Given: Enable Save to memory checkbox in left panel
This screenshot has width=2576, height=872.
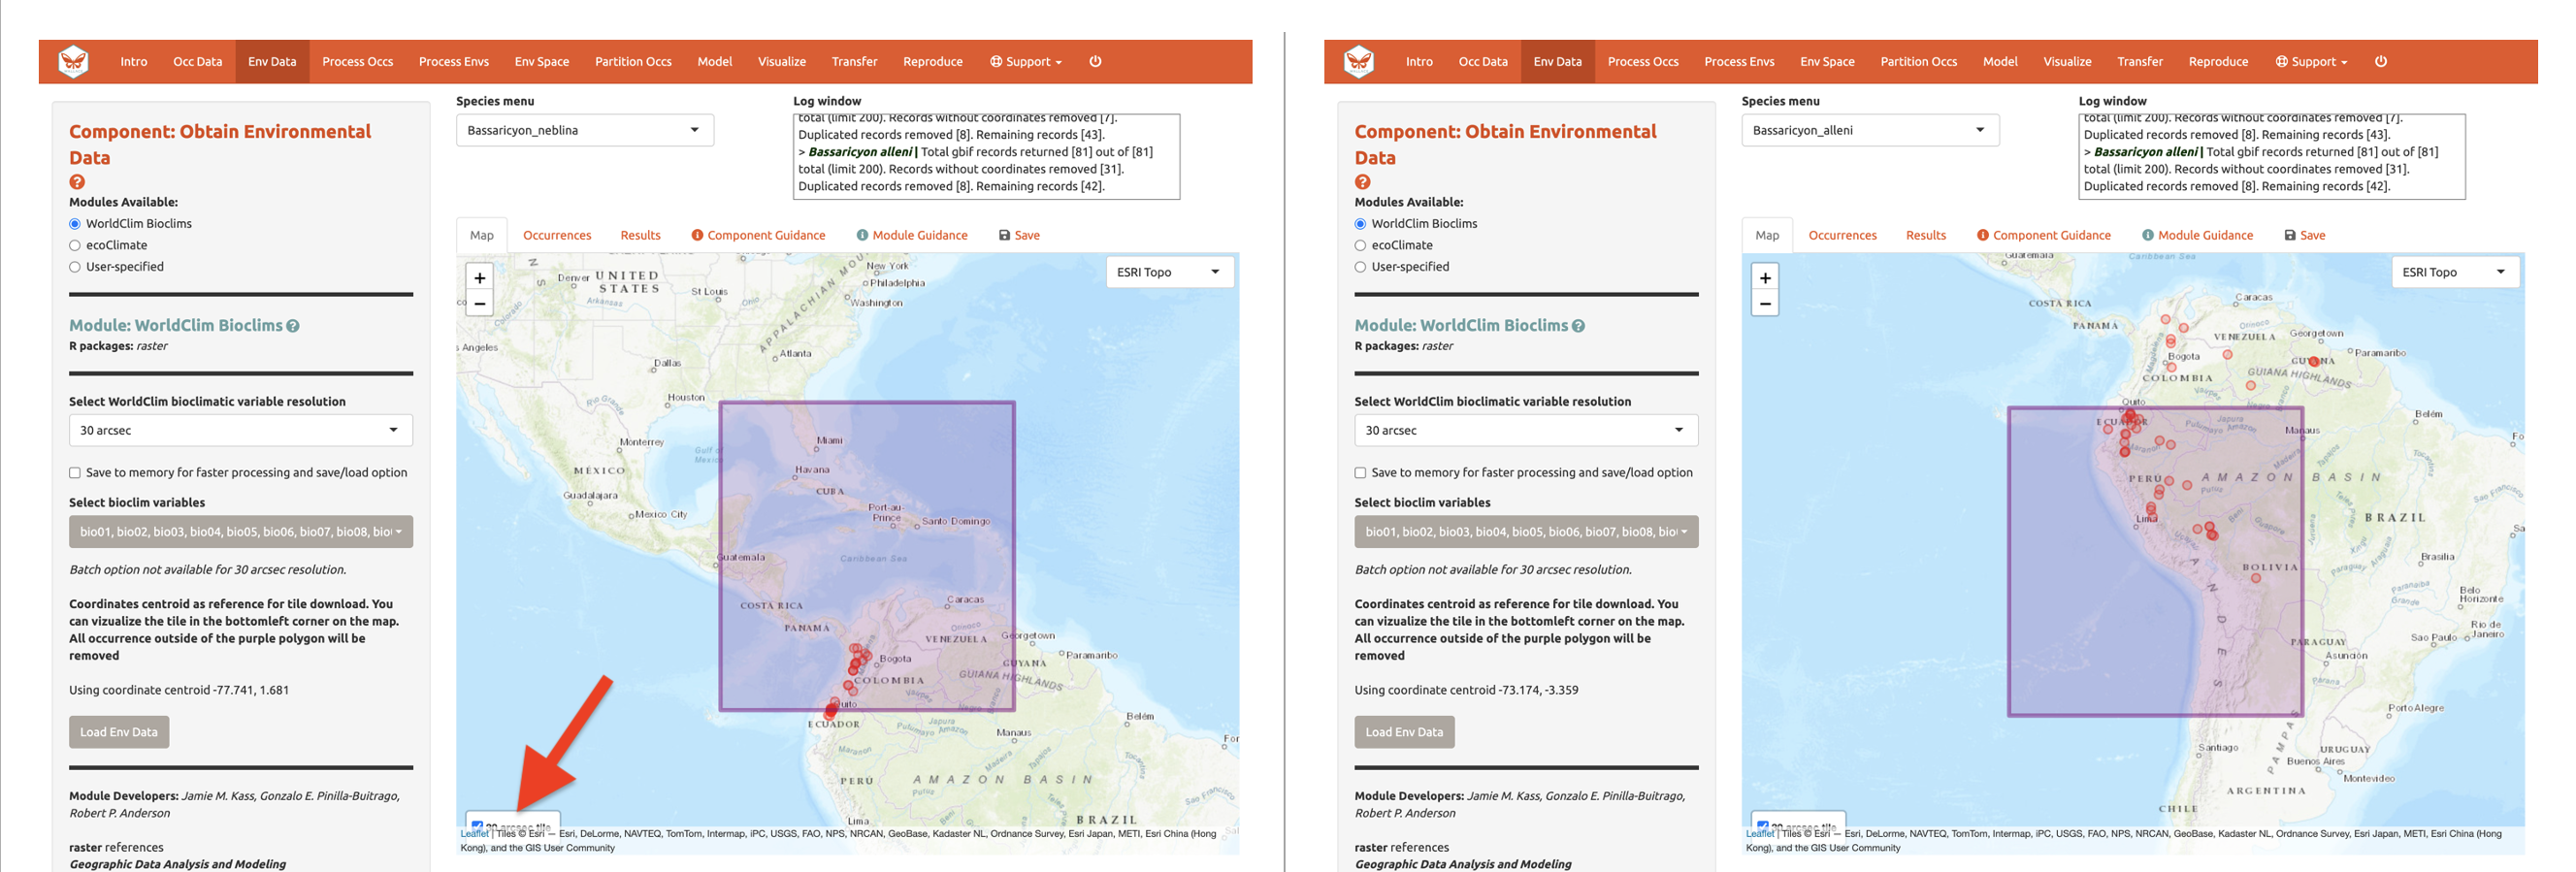Looking at the screenshot, I should 75,473.
